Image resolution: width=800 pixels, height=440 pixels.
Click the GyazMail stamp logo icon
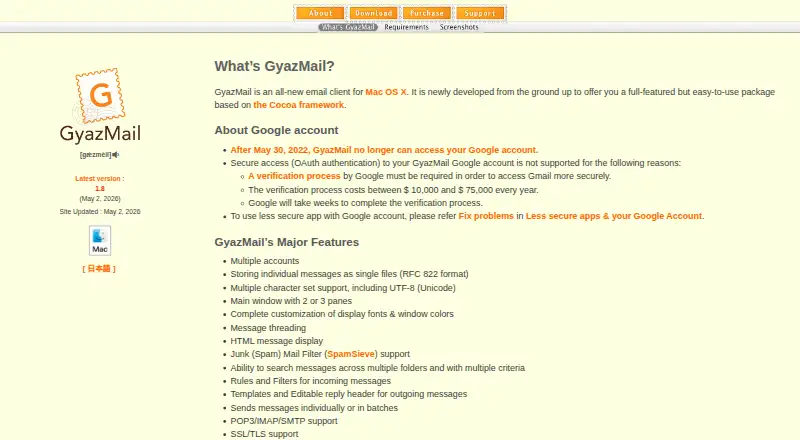pos(100,96)
